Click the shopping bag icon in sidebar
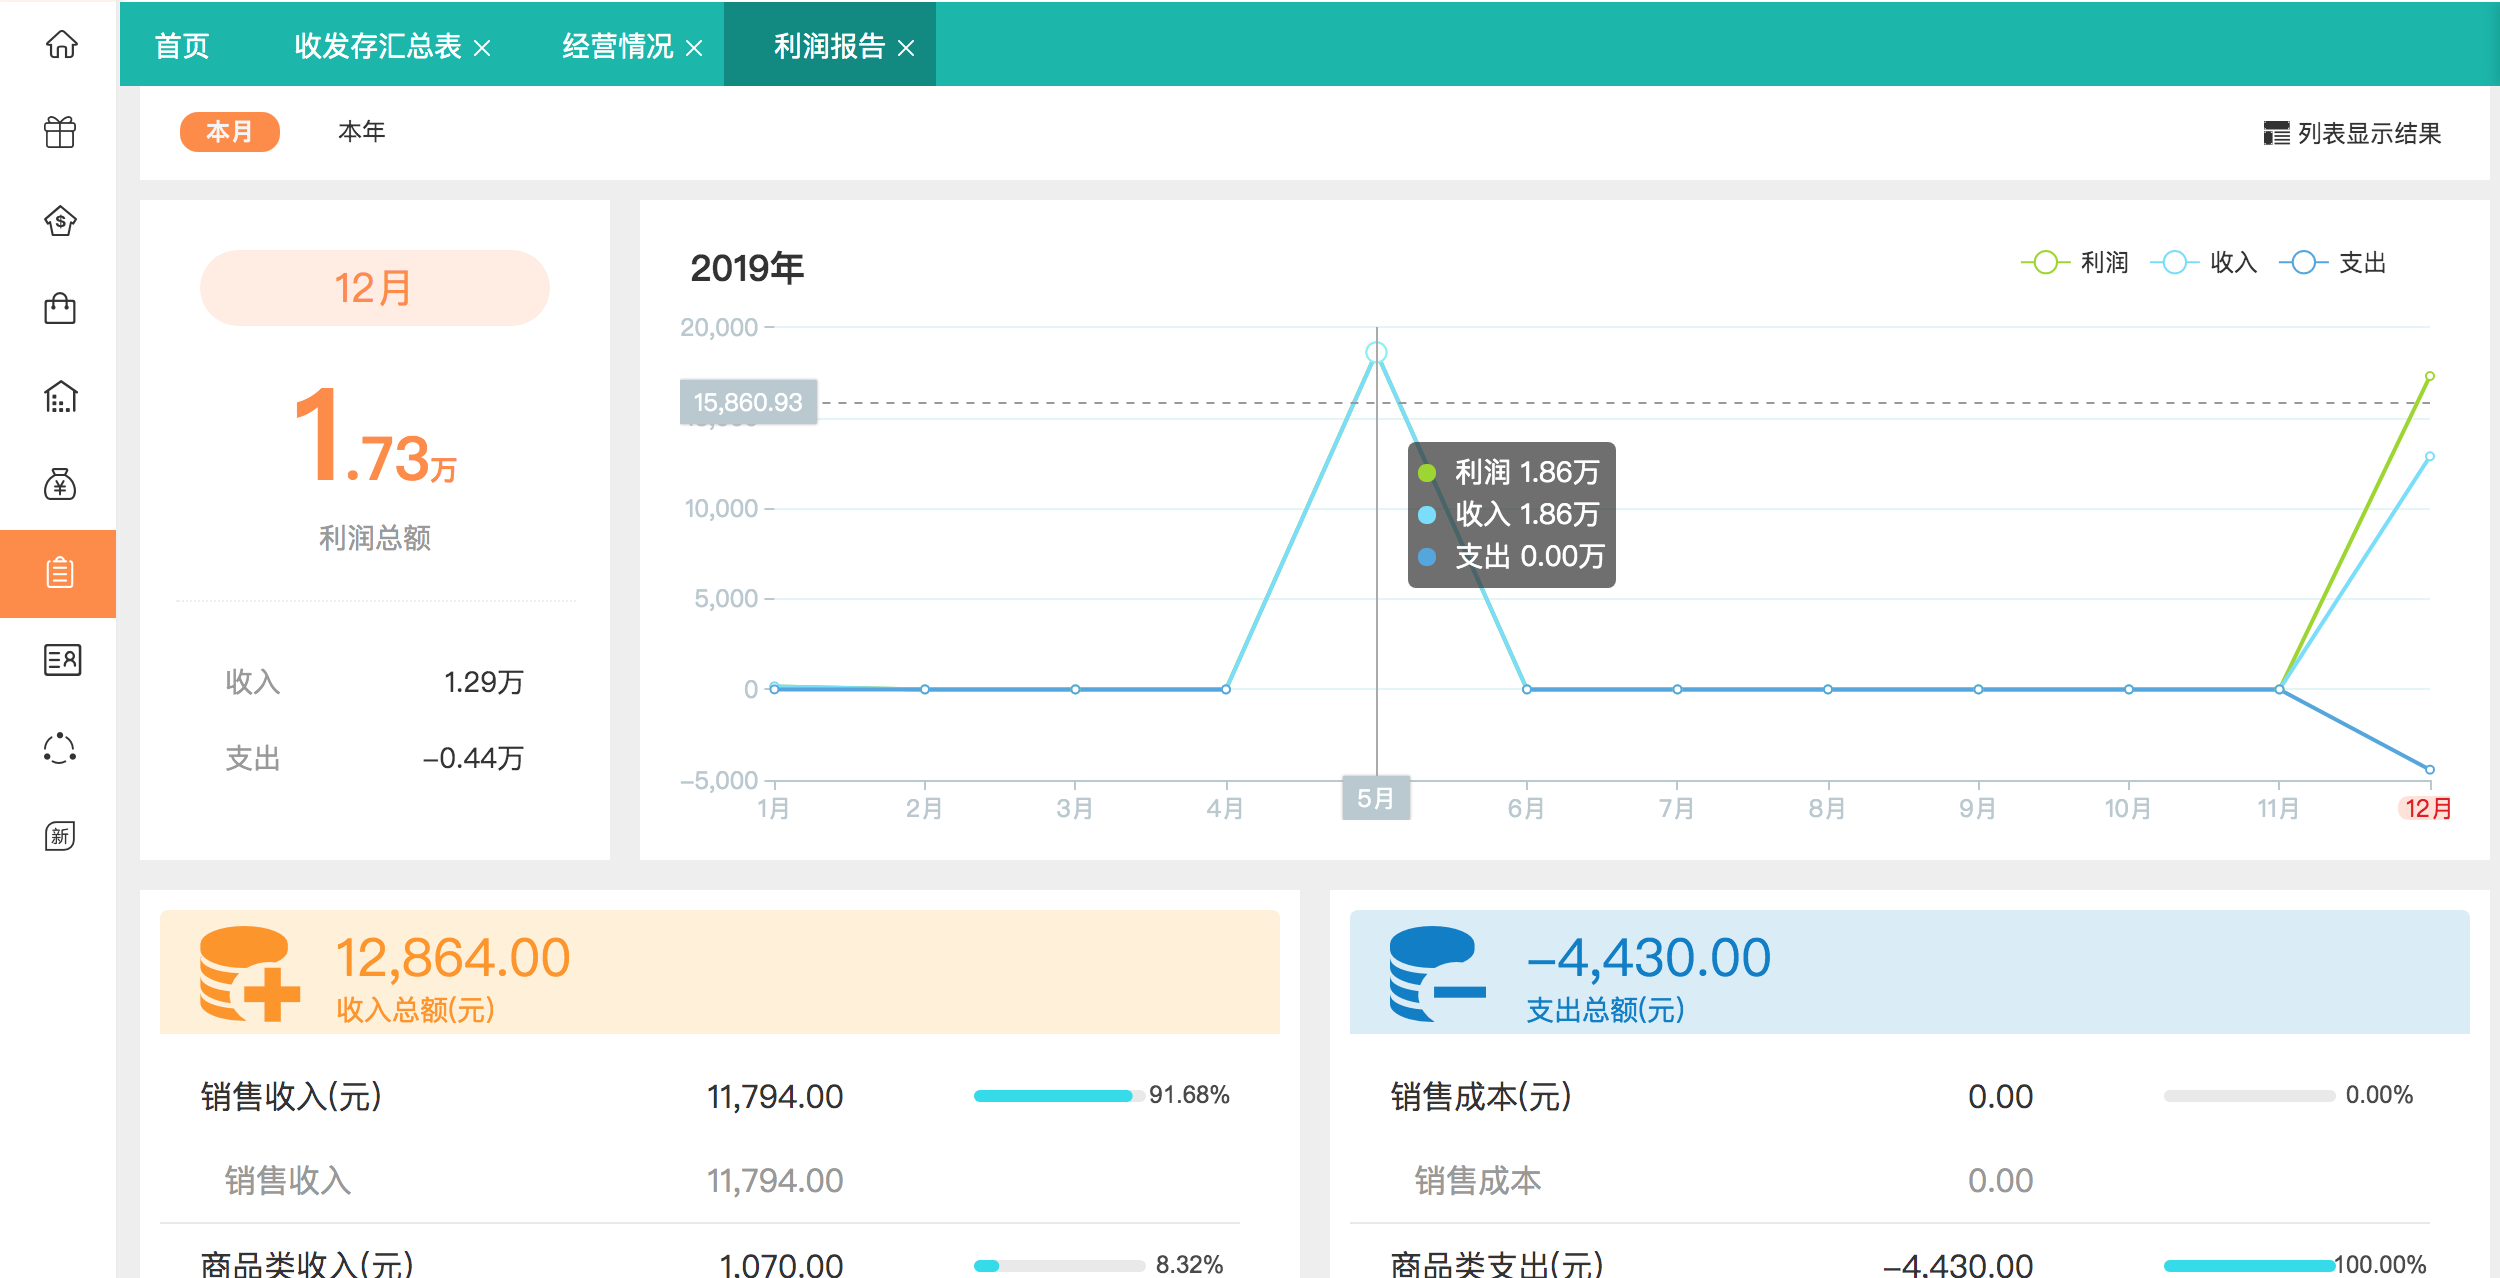 [62, 306]
